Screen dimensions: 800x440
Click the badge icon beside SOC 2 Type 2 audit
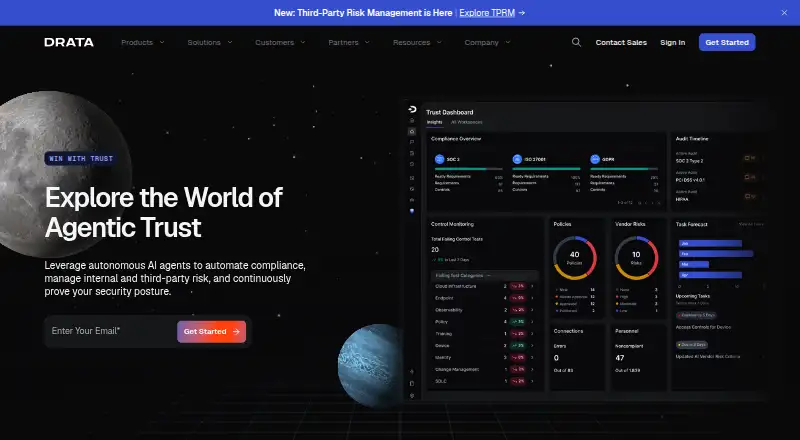pyautogui.click(x=749, y=158)
